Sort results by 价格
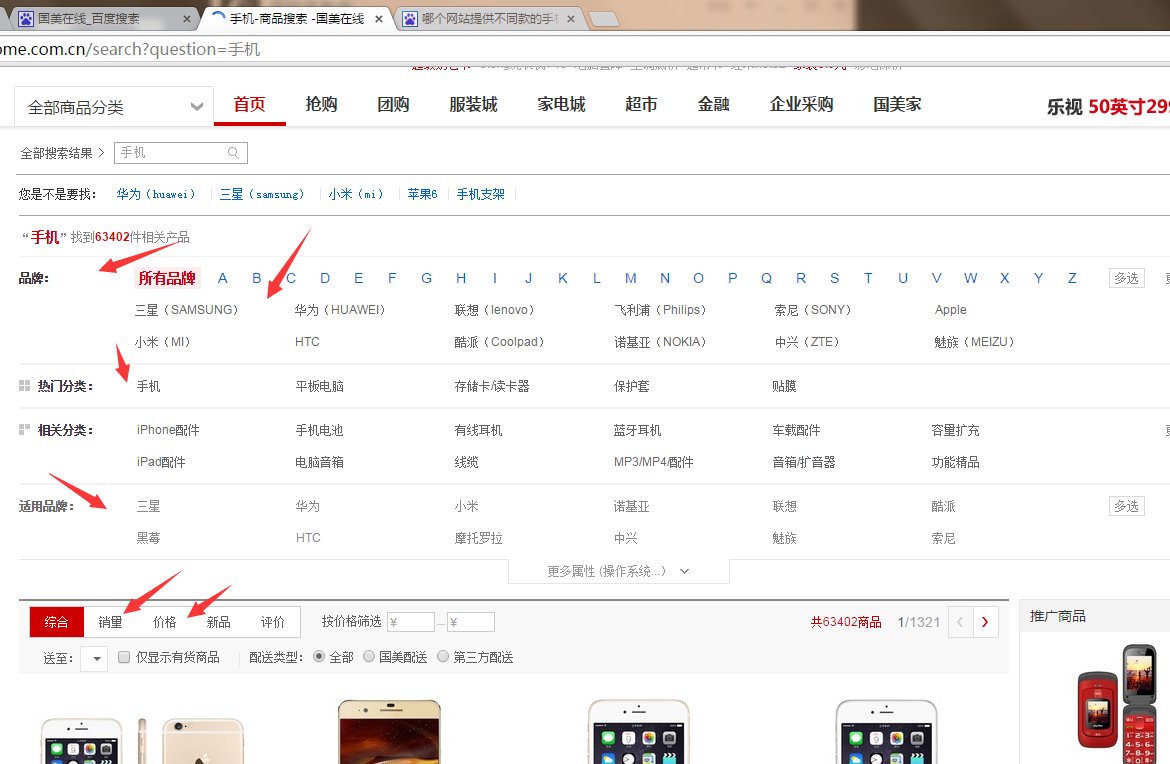The image size is (1170, 764). [x=164, y=622]
